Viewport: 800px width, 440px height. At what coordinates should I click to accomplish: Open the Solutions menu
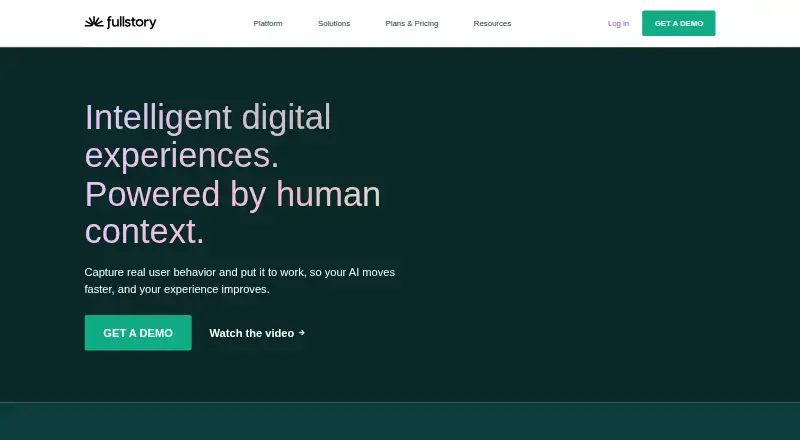(334, 23)
